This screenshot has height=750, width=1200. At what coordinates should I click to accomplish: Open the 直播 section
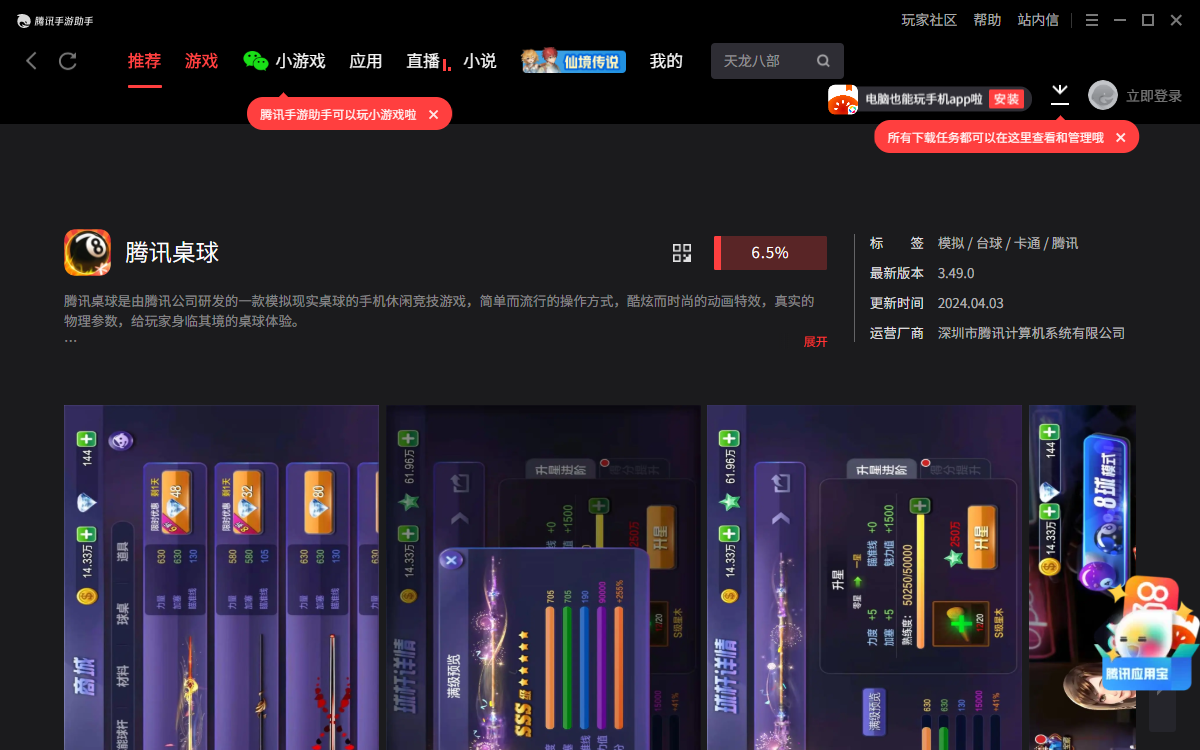coord(421,61)
